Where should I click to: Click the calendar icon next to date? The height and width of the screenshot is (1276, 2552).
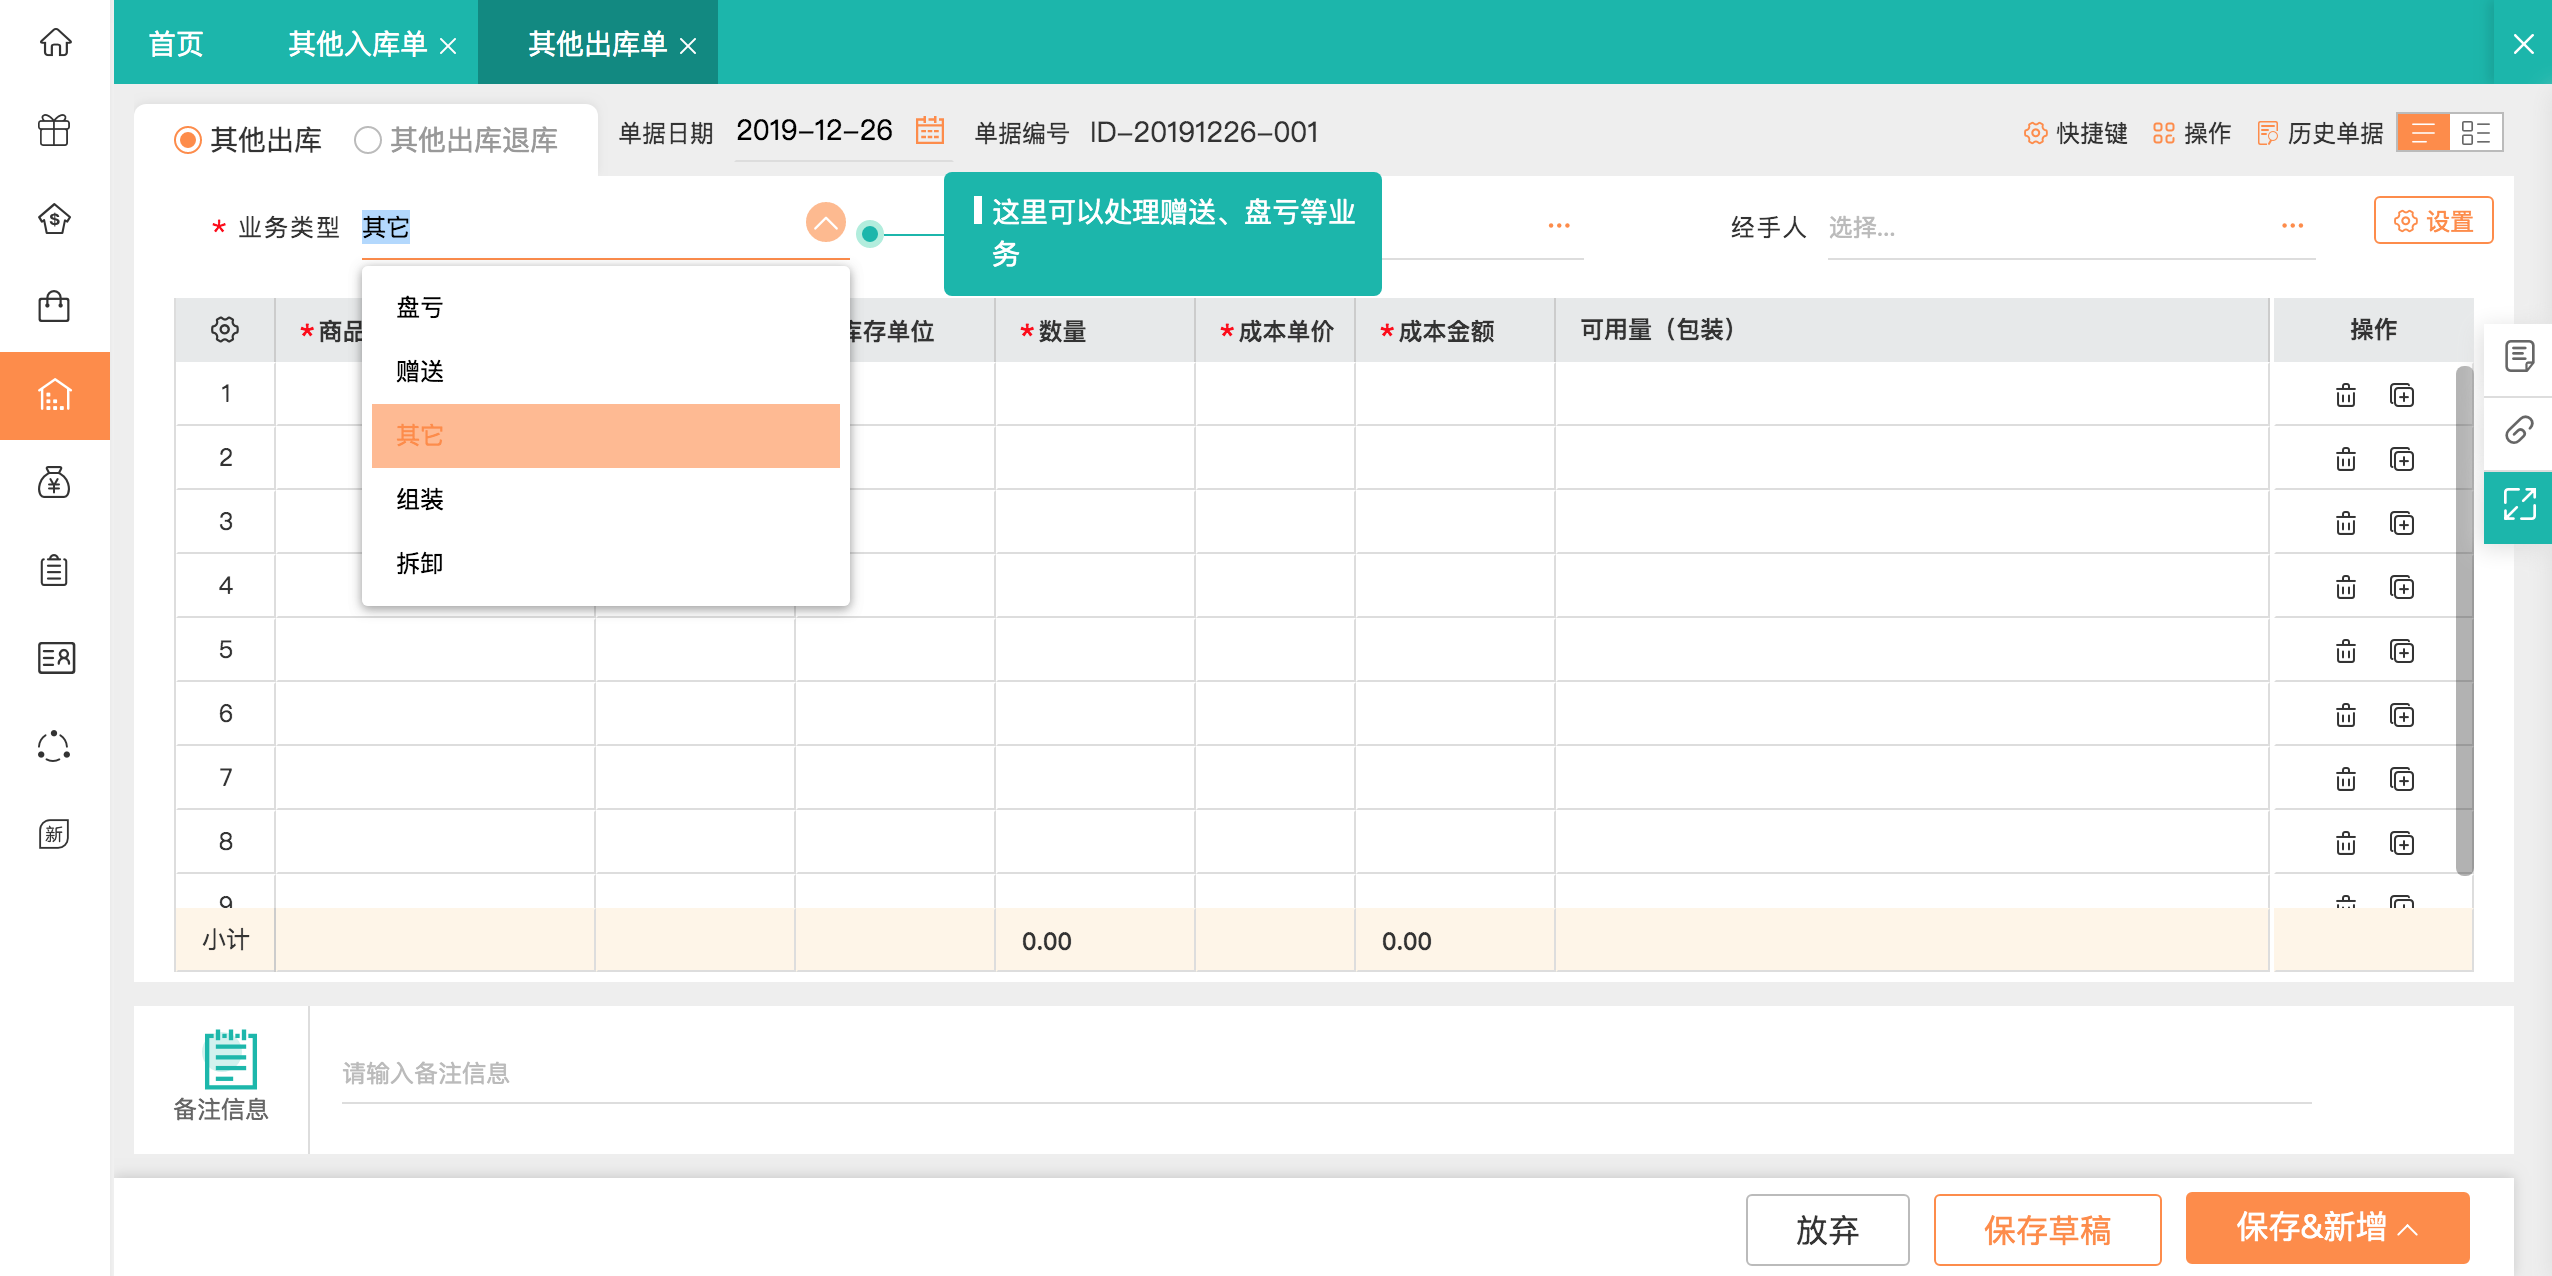point(928,132)
